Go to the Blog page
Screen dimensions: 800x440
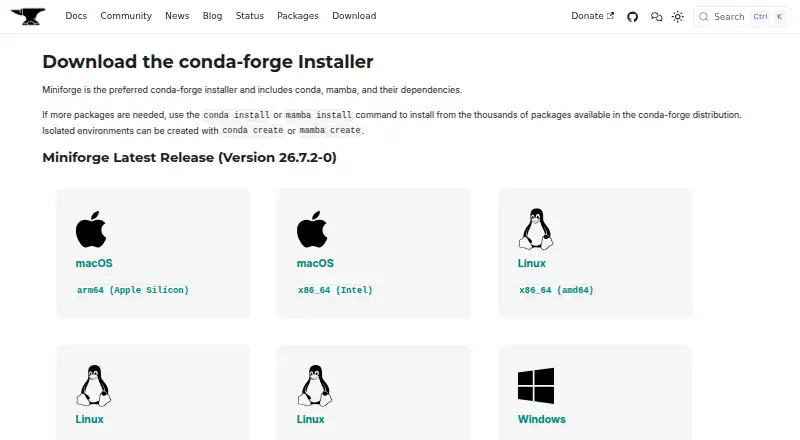[x=212, y=16]
